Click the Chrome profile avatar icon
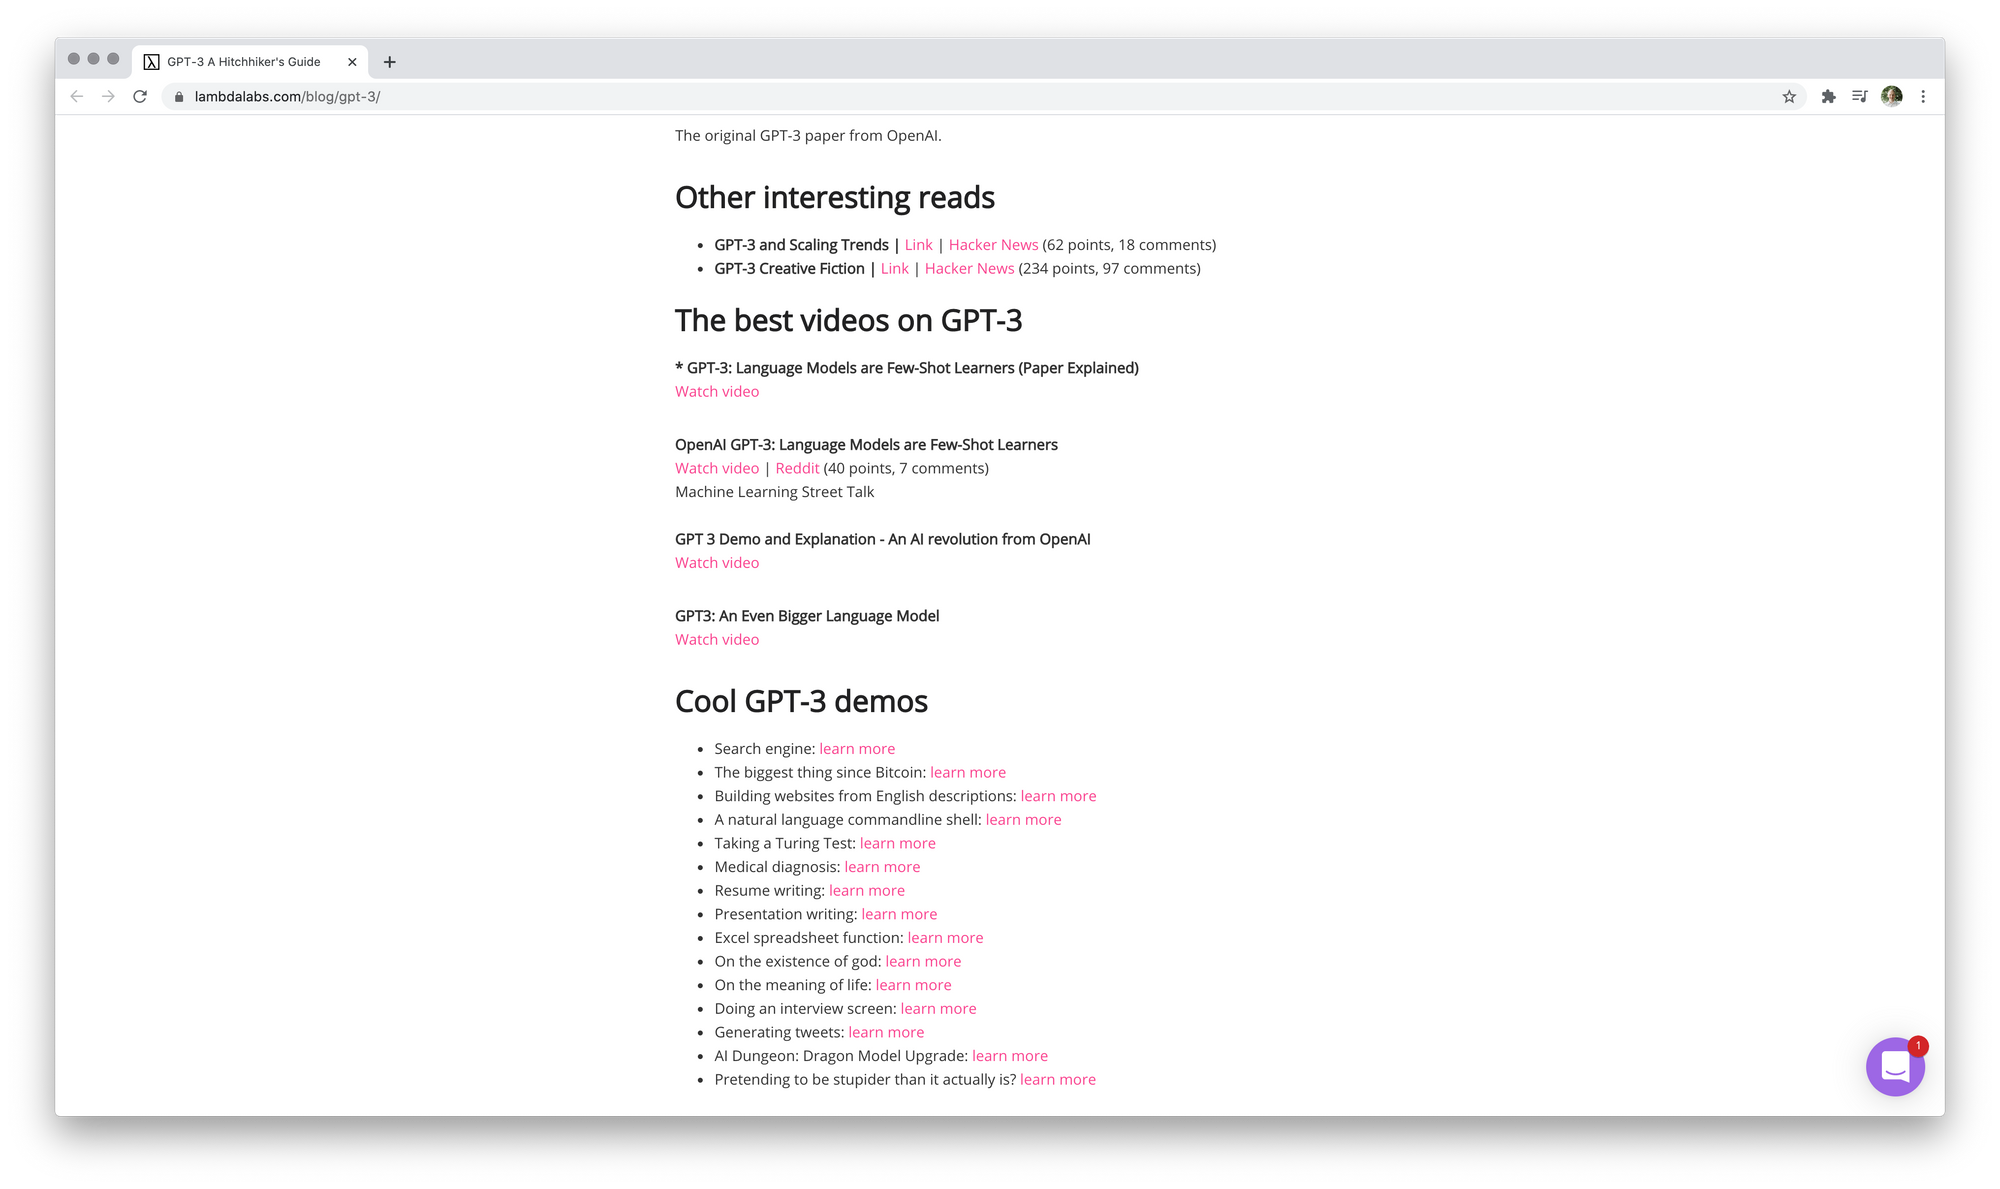The image size is (2000, 1189). tap(1892, 96)
